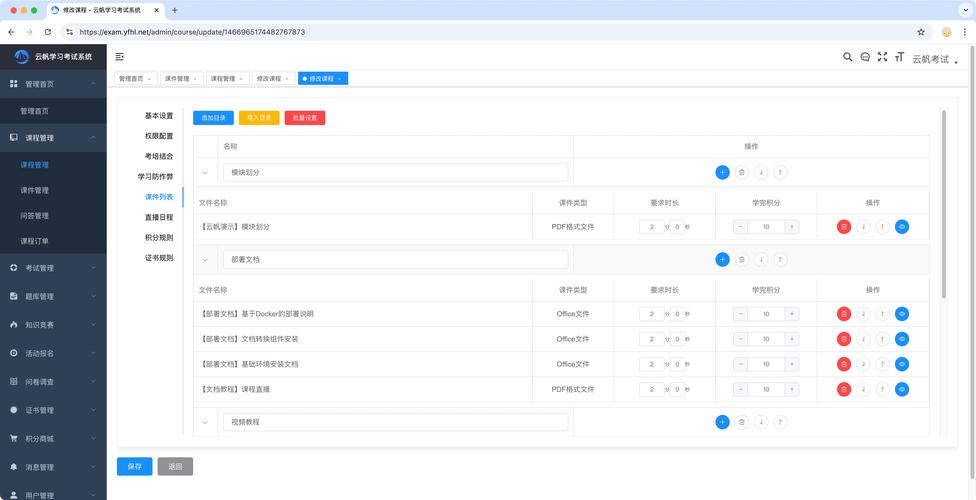Click the yellow 导入目录 button
The image size is (976, 500).
pyautogui.click(x=258, y=117)
